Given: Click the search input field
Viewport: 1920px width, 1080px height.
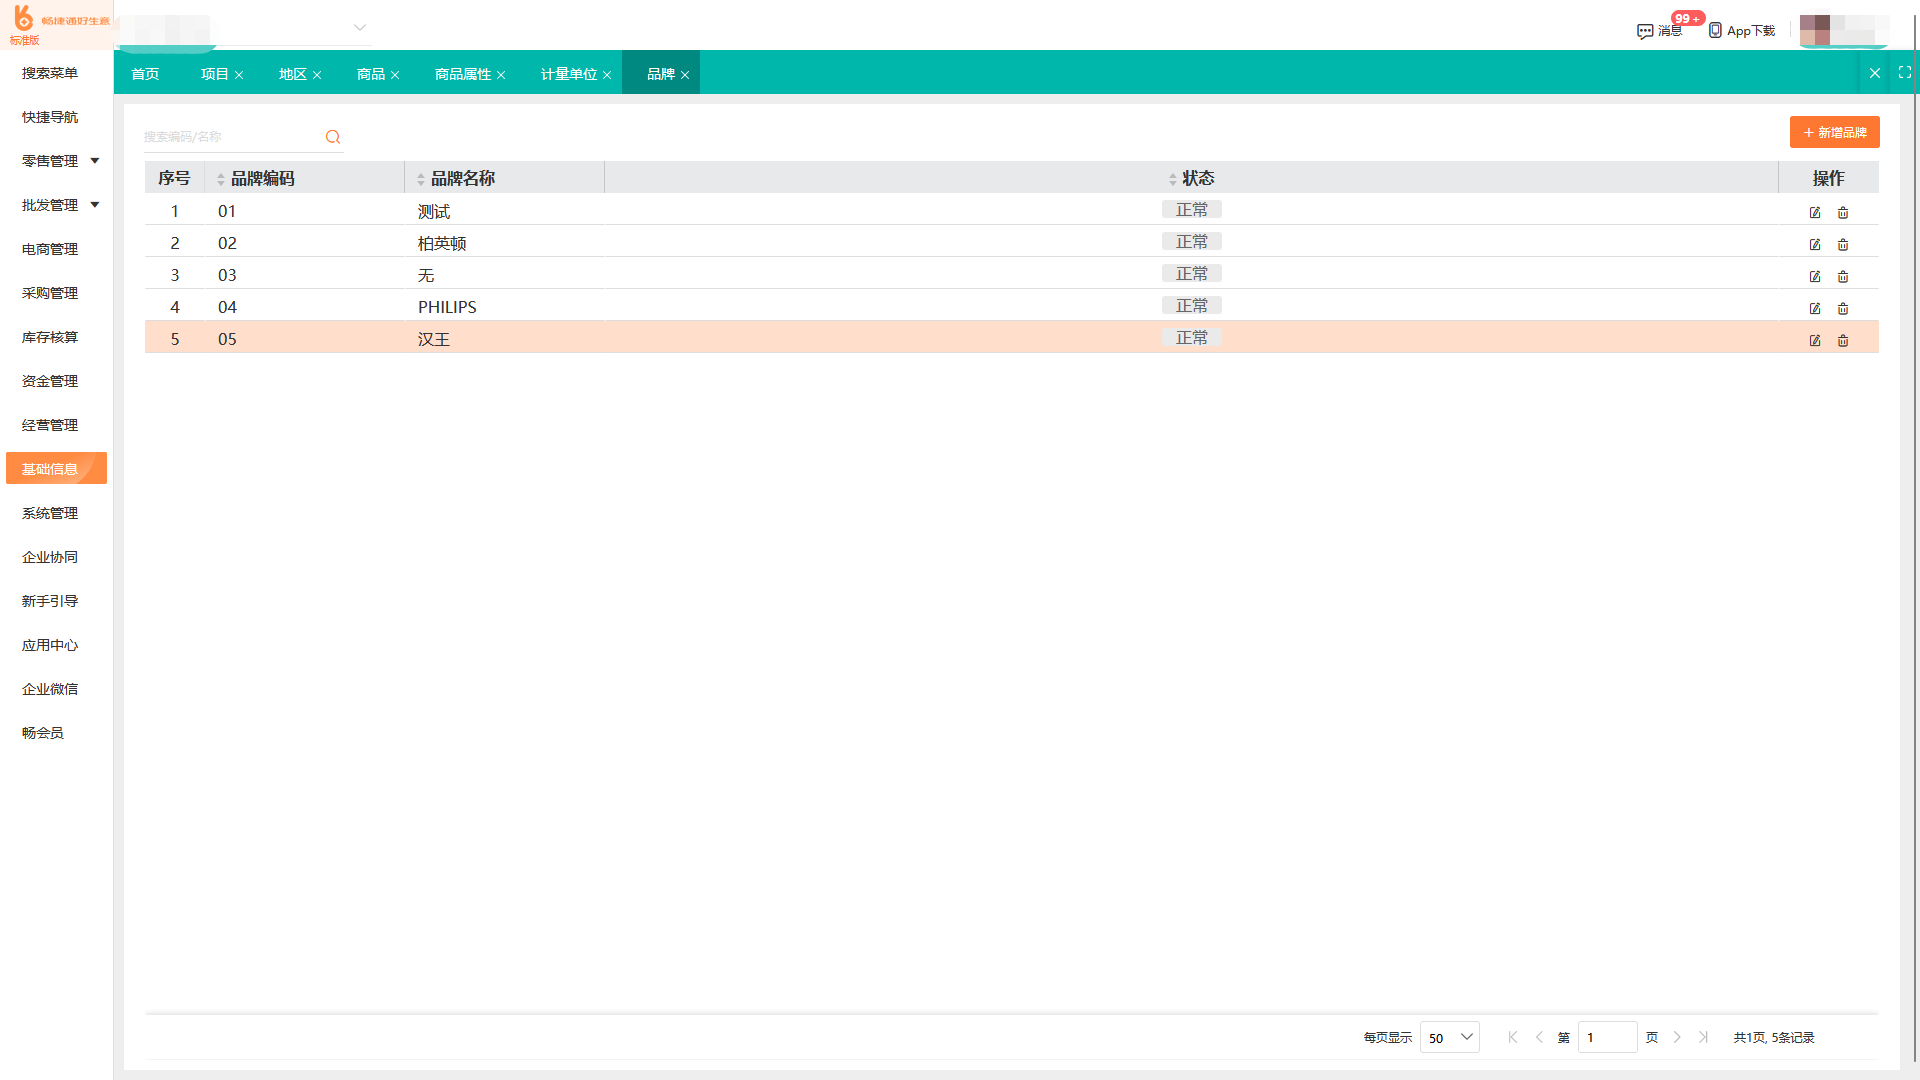Looking at the screenshot, I should [x=231, y=136].
